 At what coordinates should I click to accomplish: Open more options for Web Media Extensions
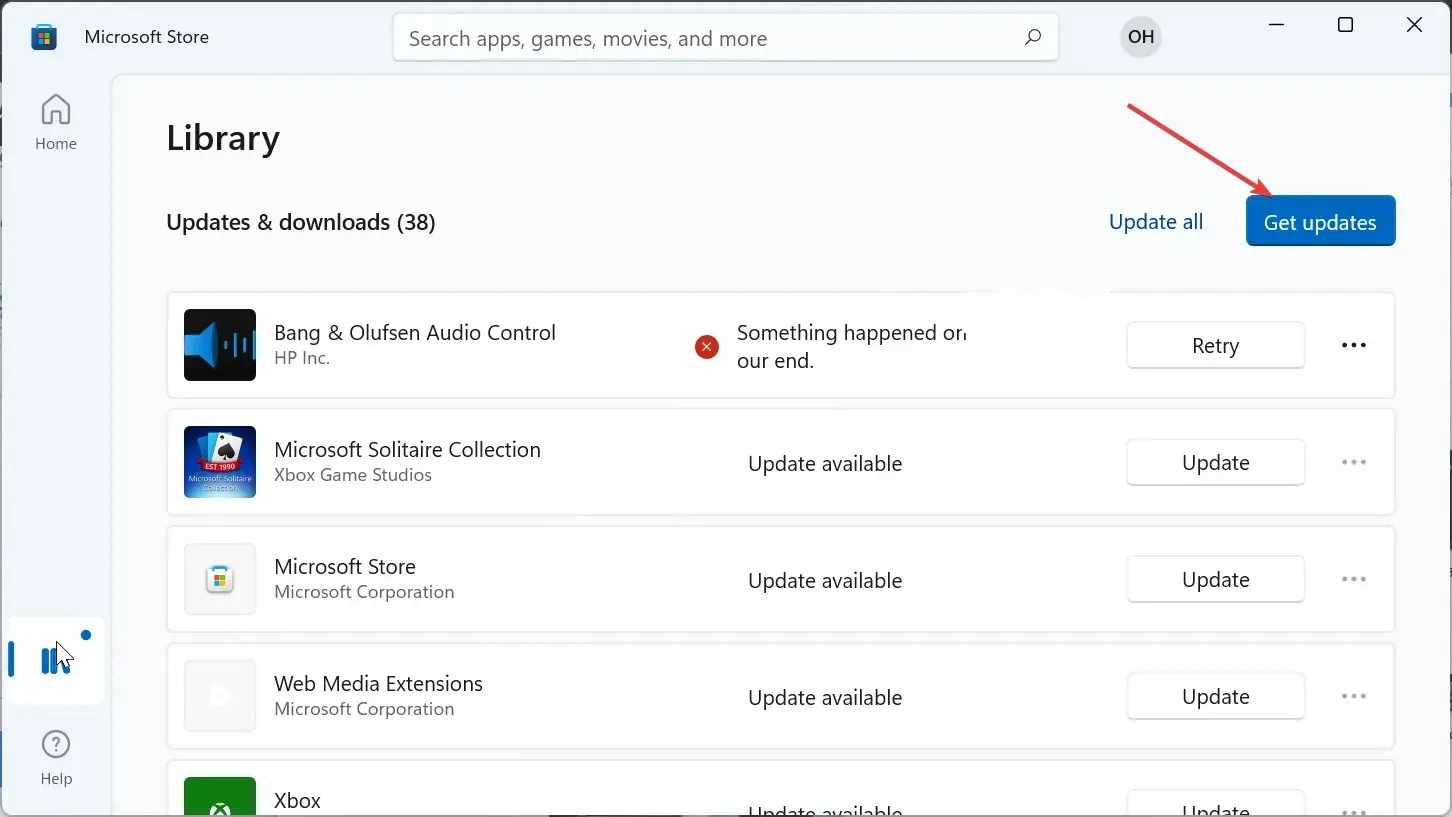tap(1354, 696)
